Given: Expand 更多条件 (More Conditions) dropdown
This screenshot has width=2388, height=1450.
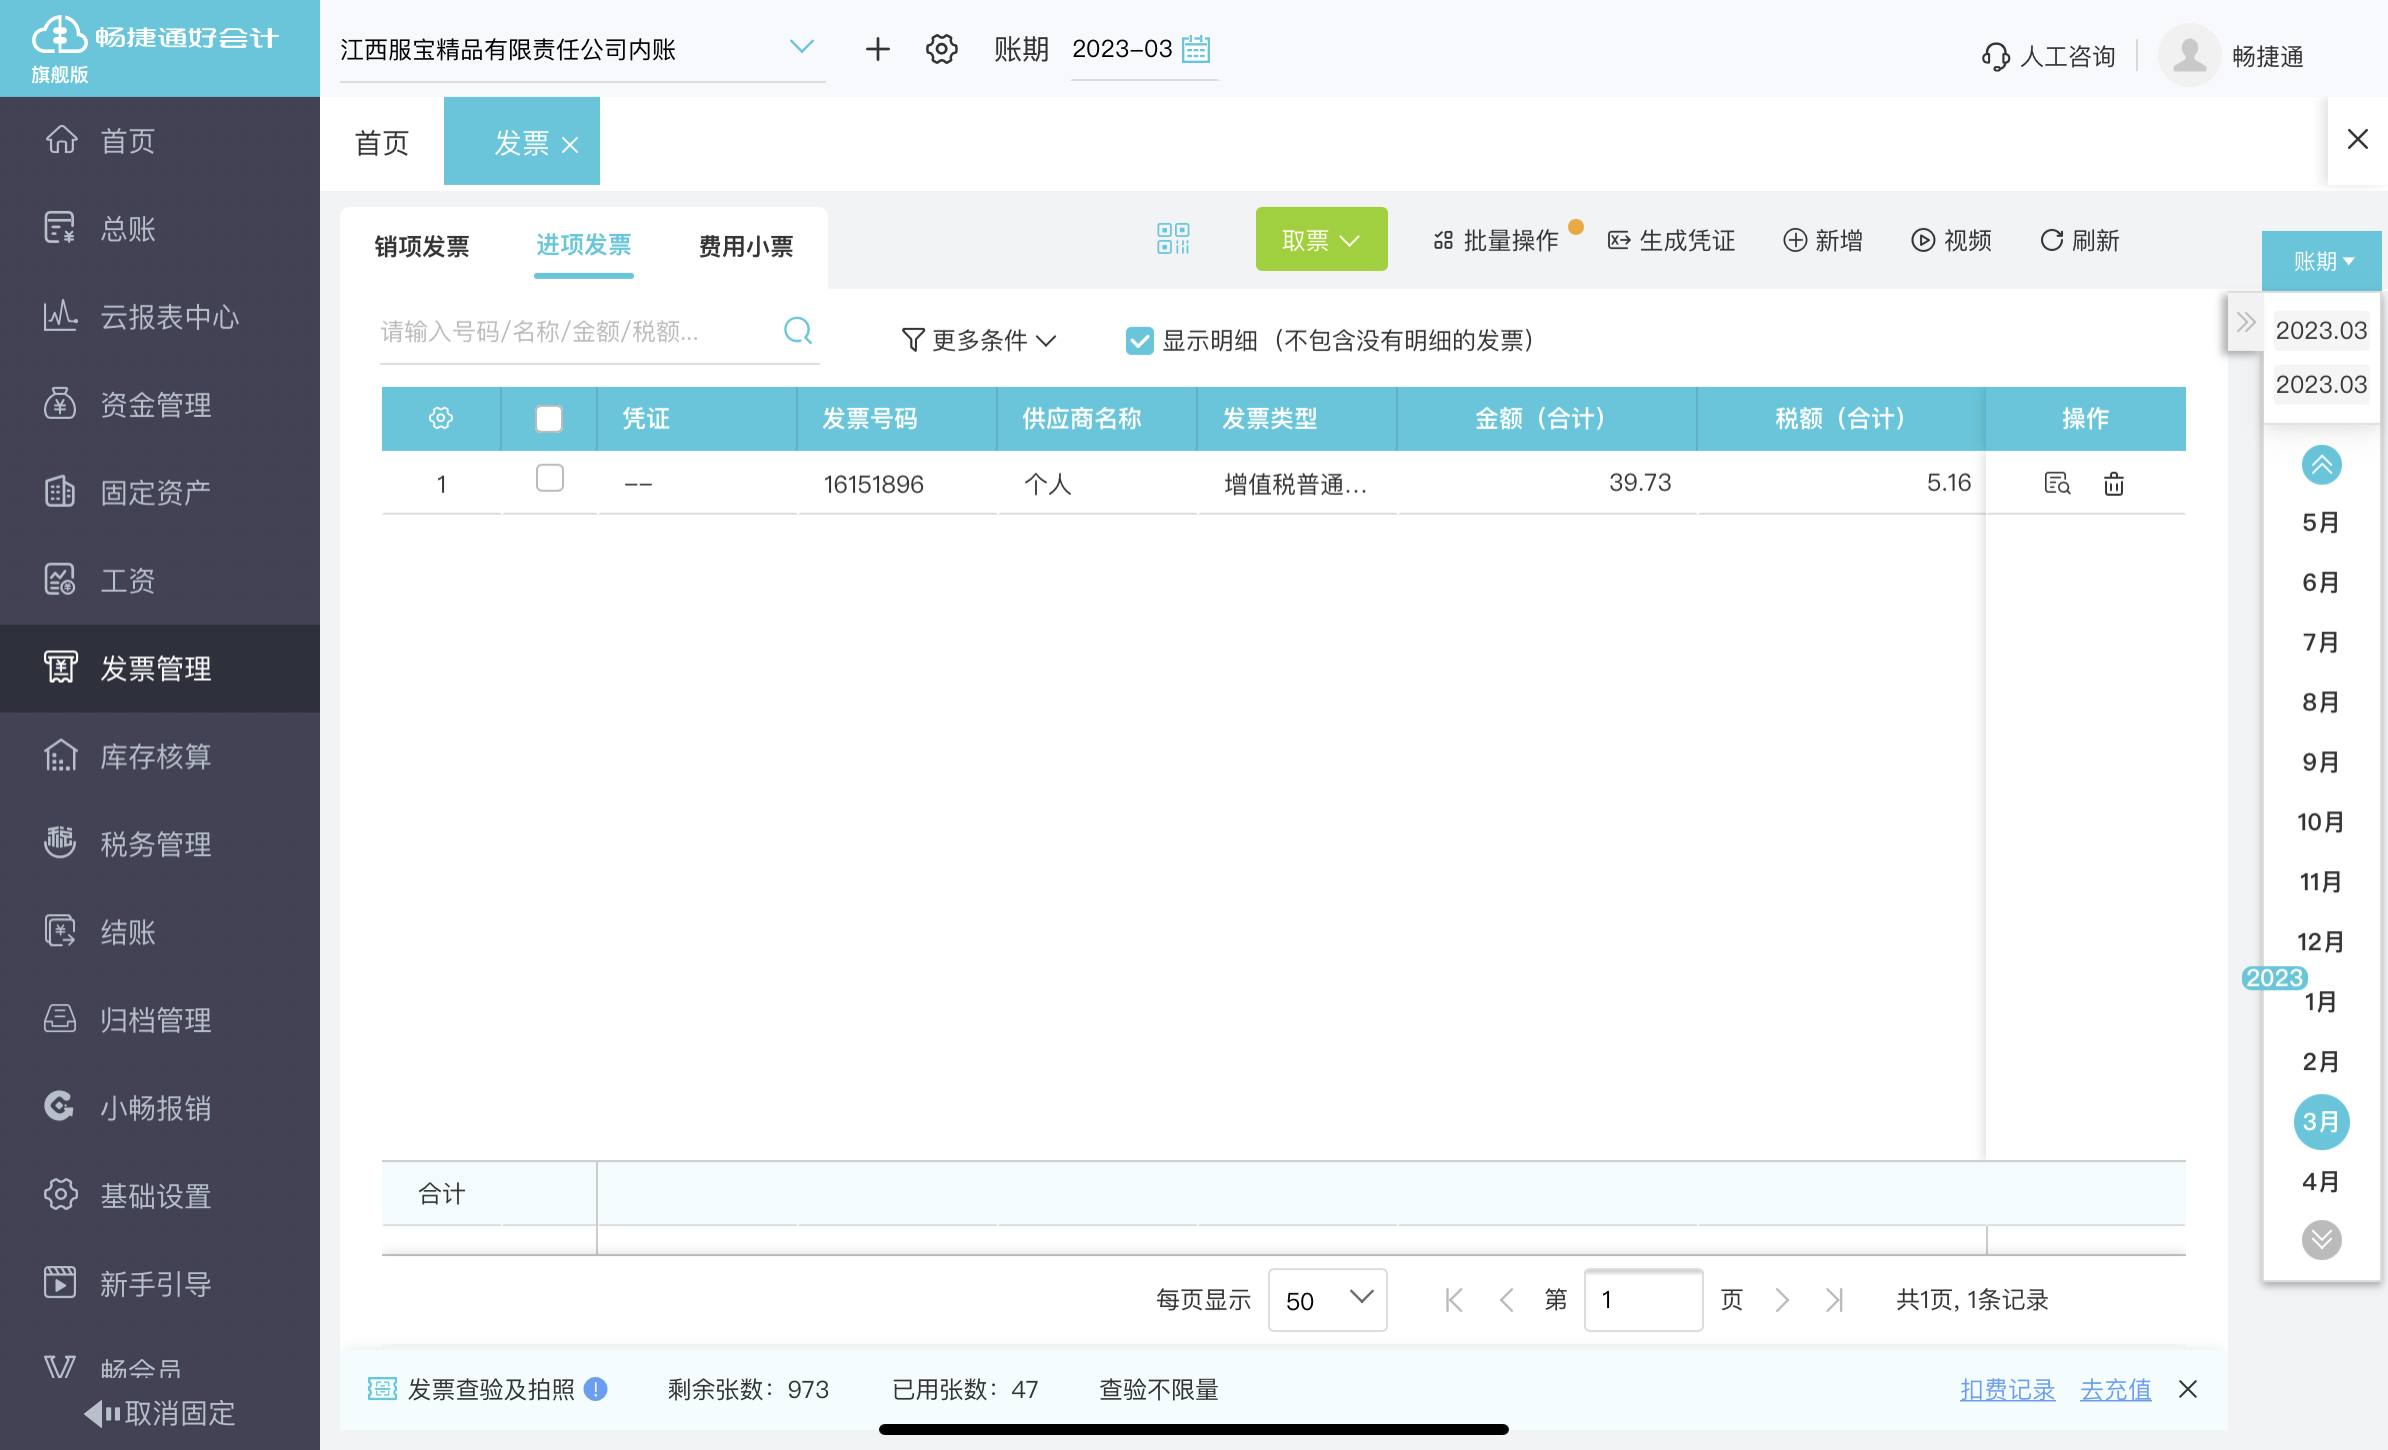Looking at the screenshot, I should (x=981, y=339).
